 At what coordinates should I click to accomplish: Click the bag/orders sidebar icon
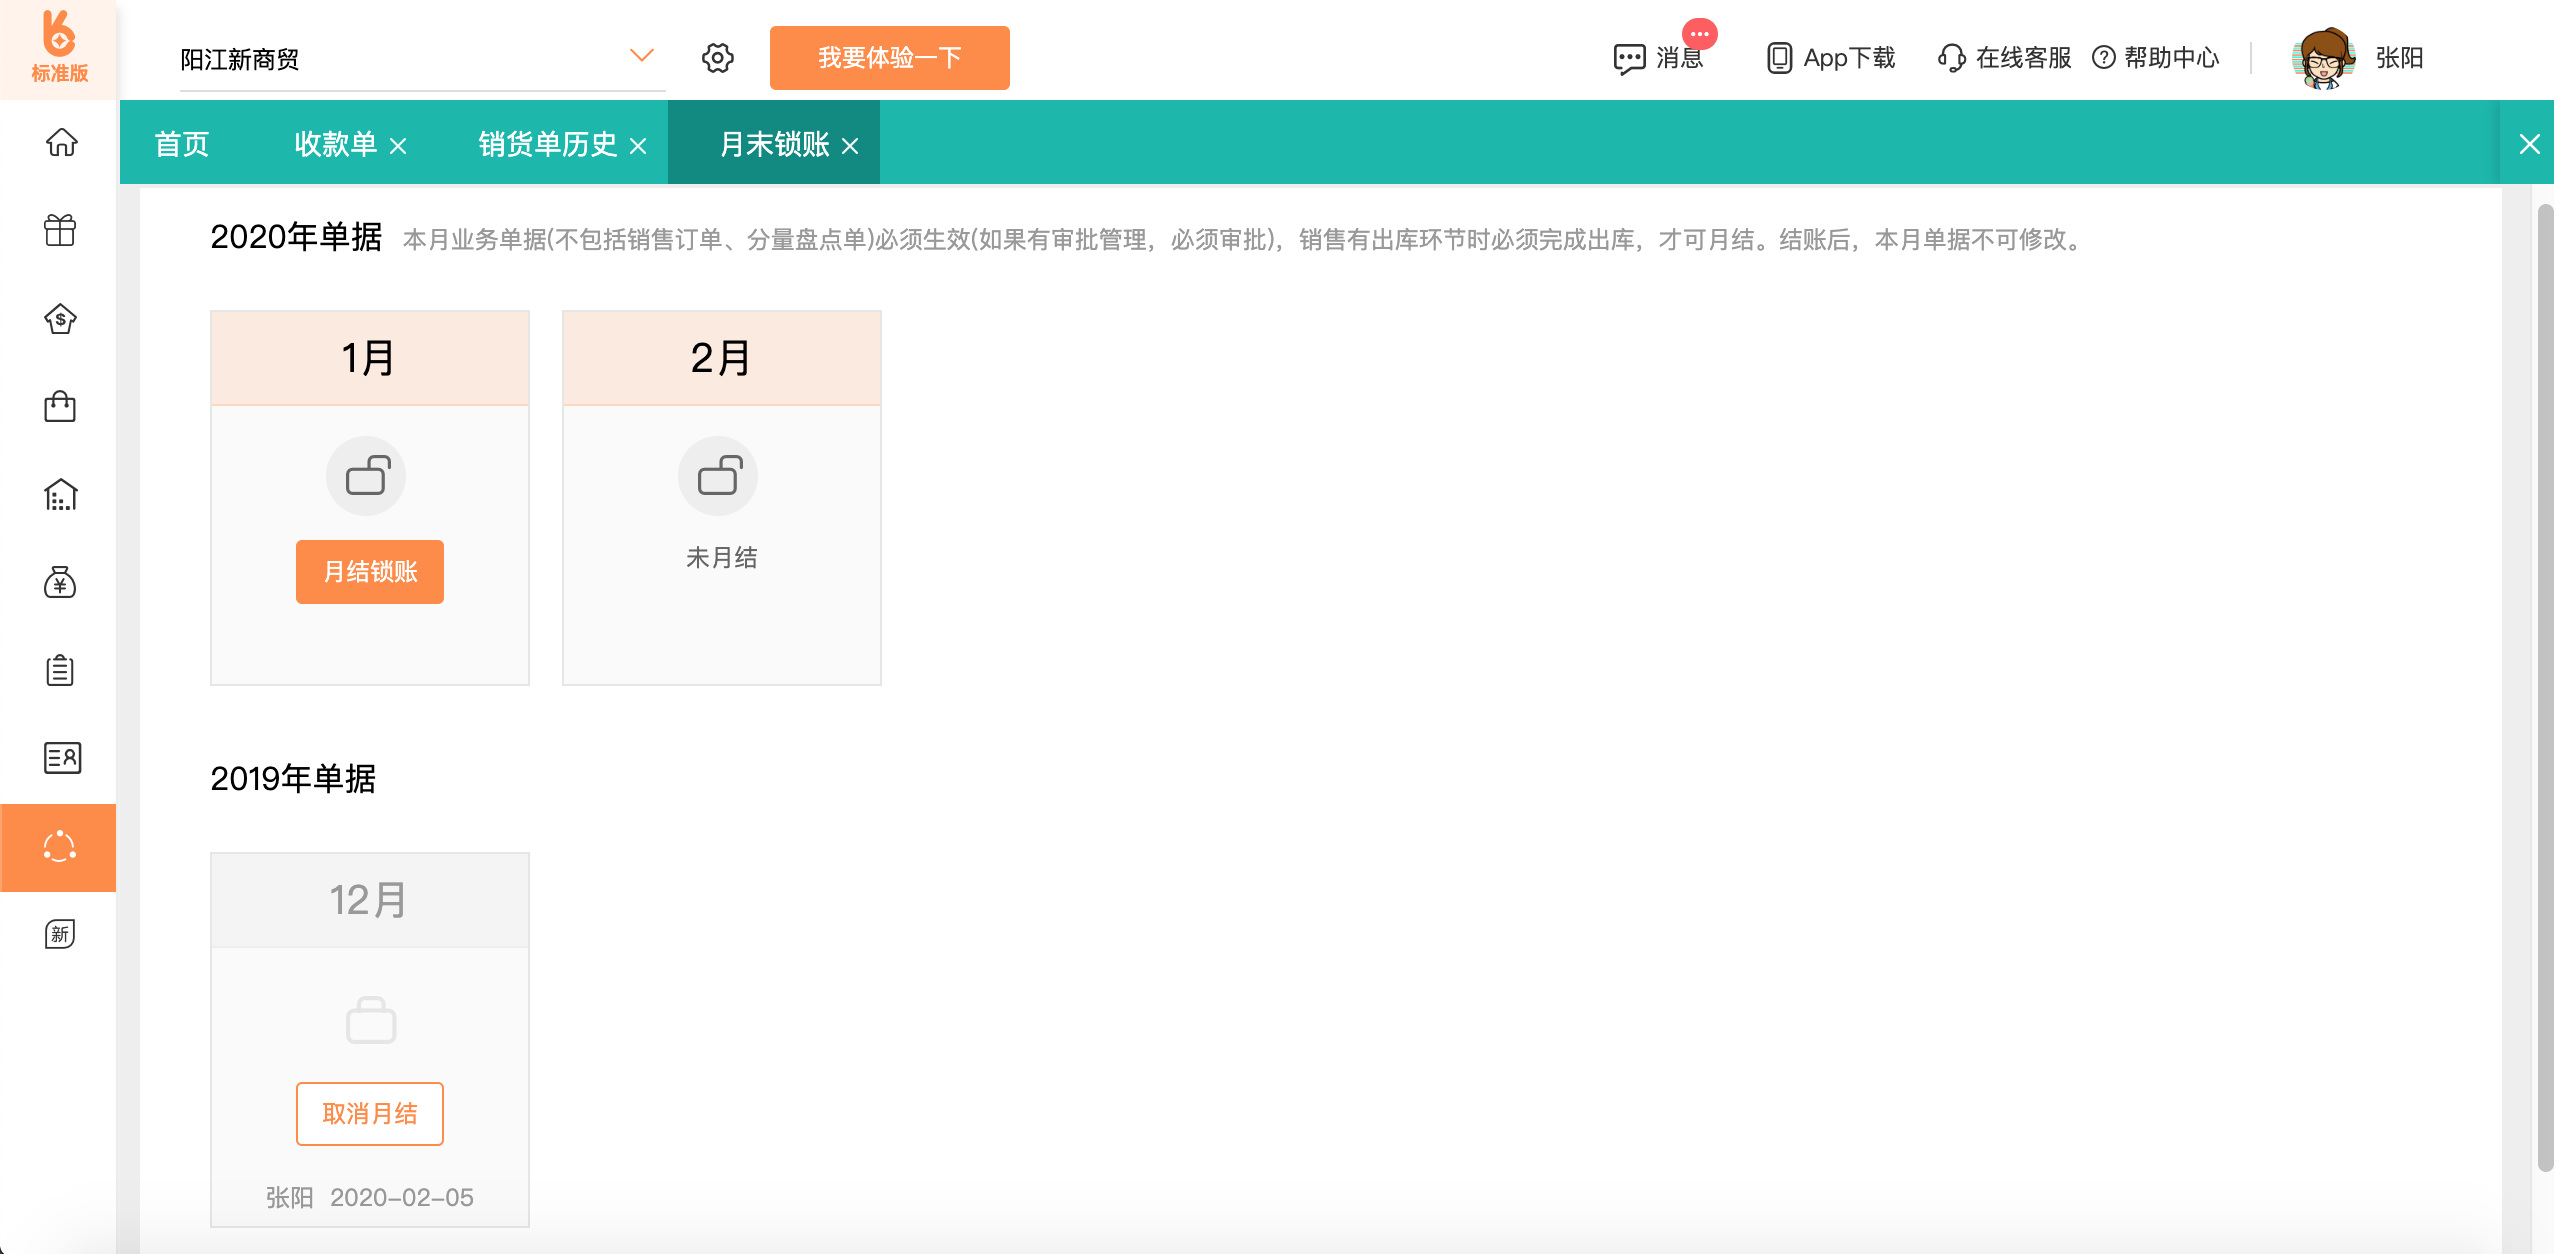60,404
